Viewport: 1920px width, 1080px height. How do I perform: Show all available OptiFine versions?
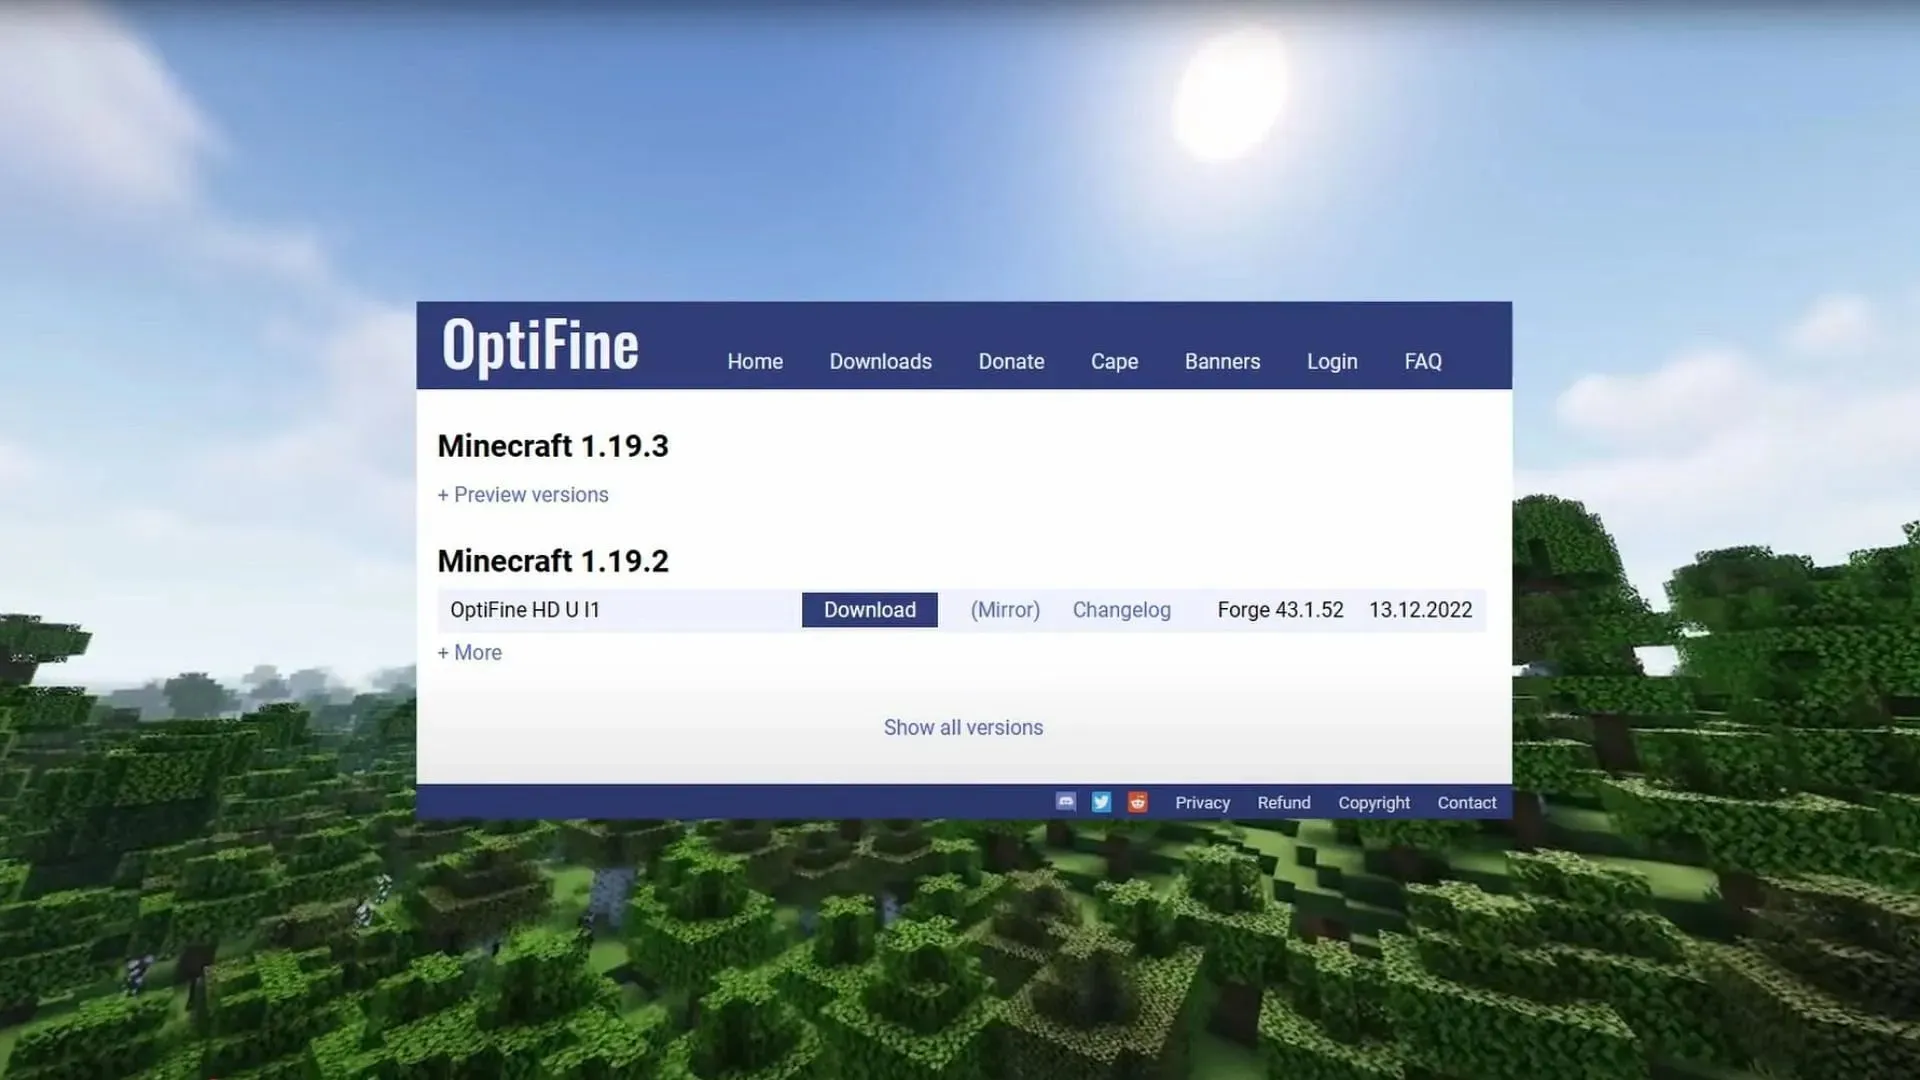[x=963, y=727]
